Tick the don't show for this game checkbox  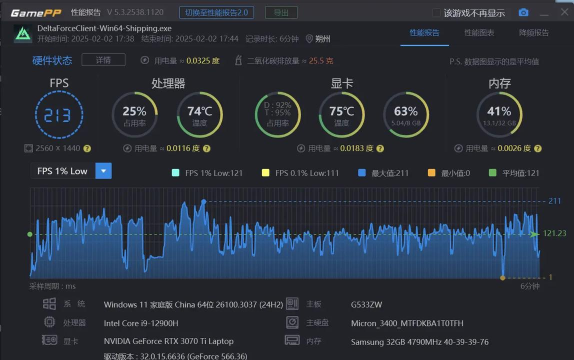pos(436,13)
